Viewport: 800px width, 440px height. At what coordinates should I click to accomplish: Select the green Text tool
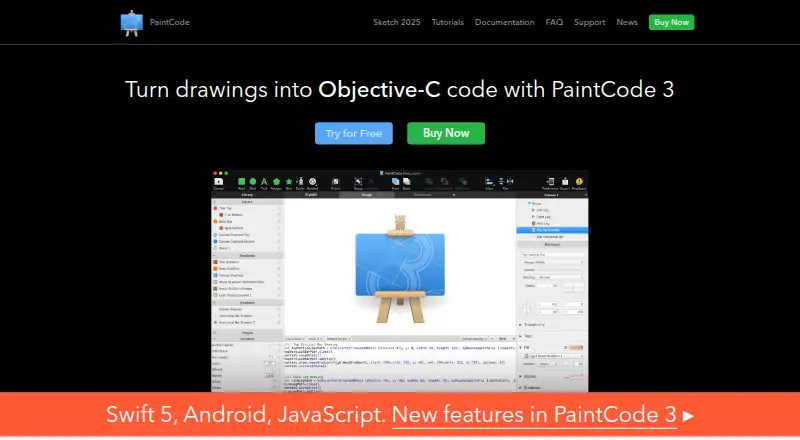click(x=264, y=182)
